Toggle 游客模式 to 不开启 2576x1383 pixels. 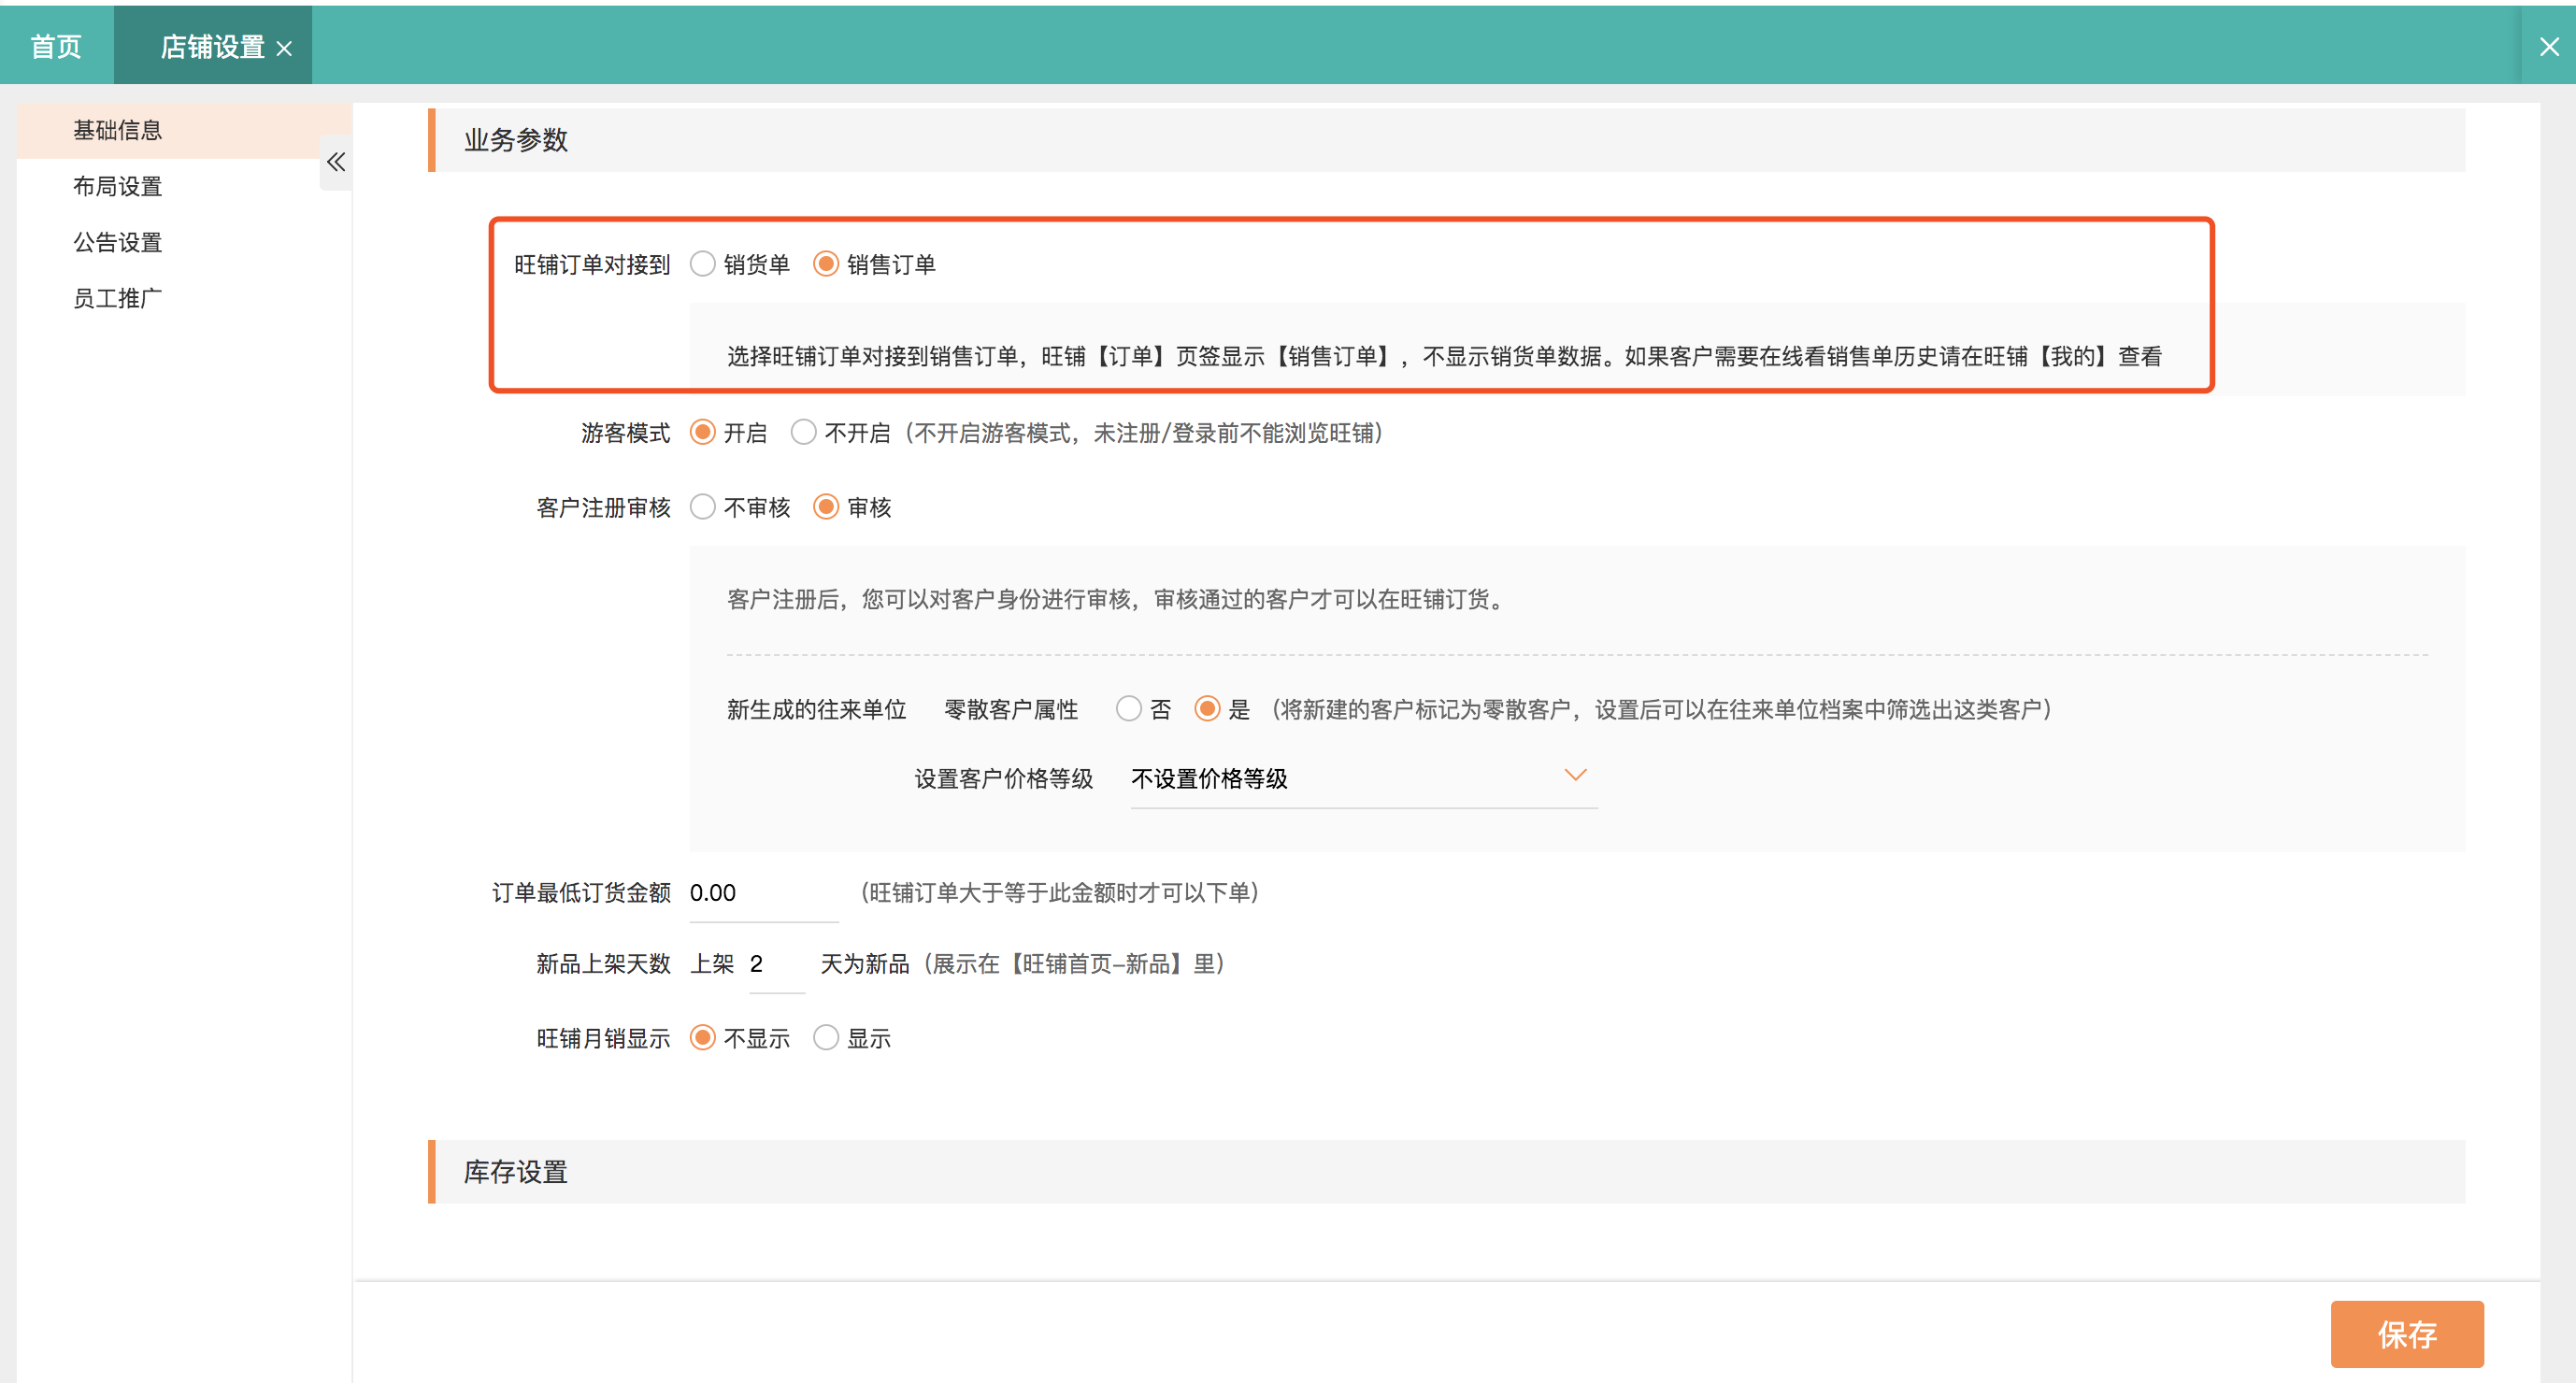(797, 435)
